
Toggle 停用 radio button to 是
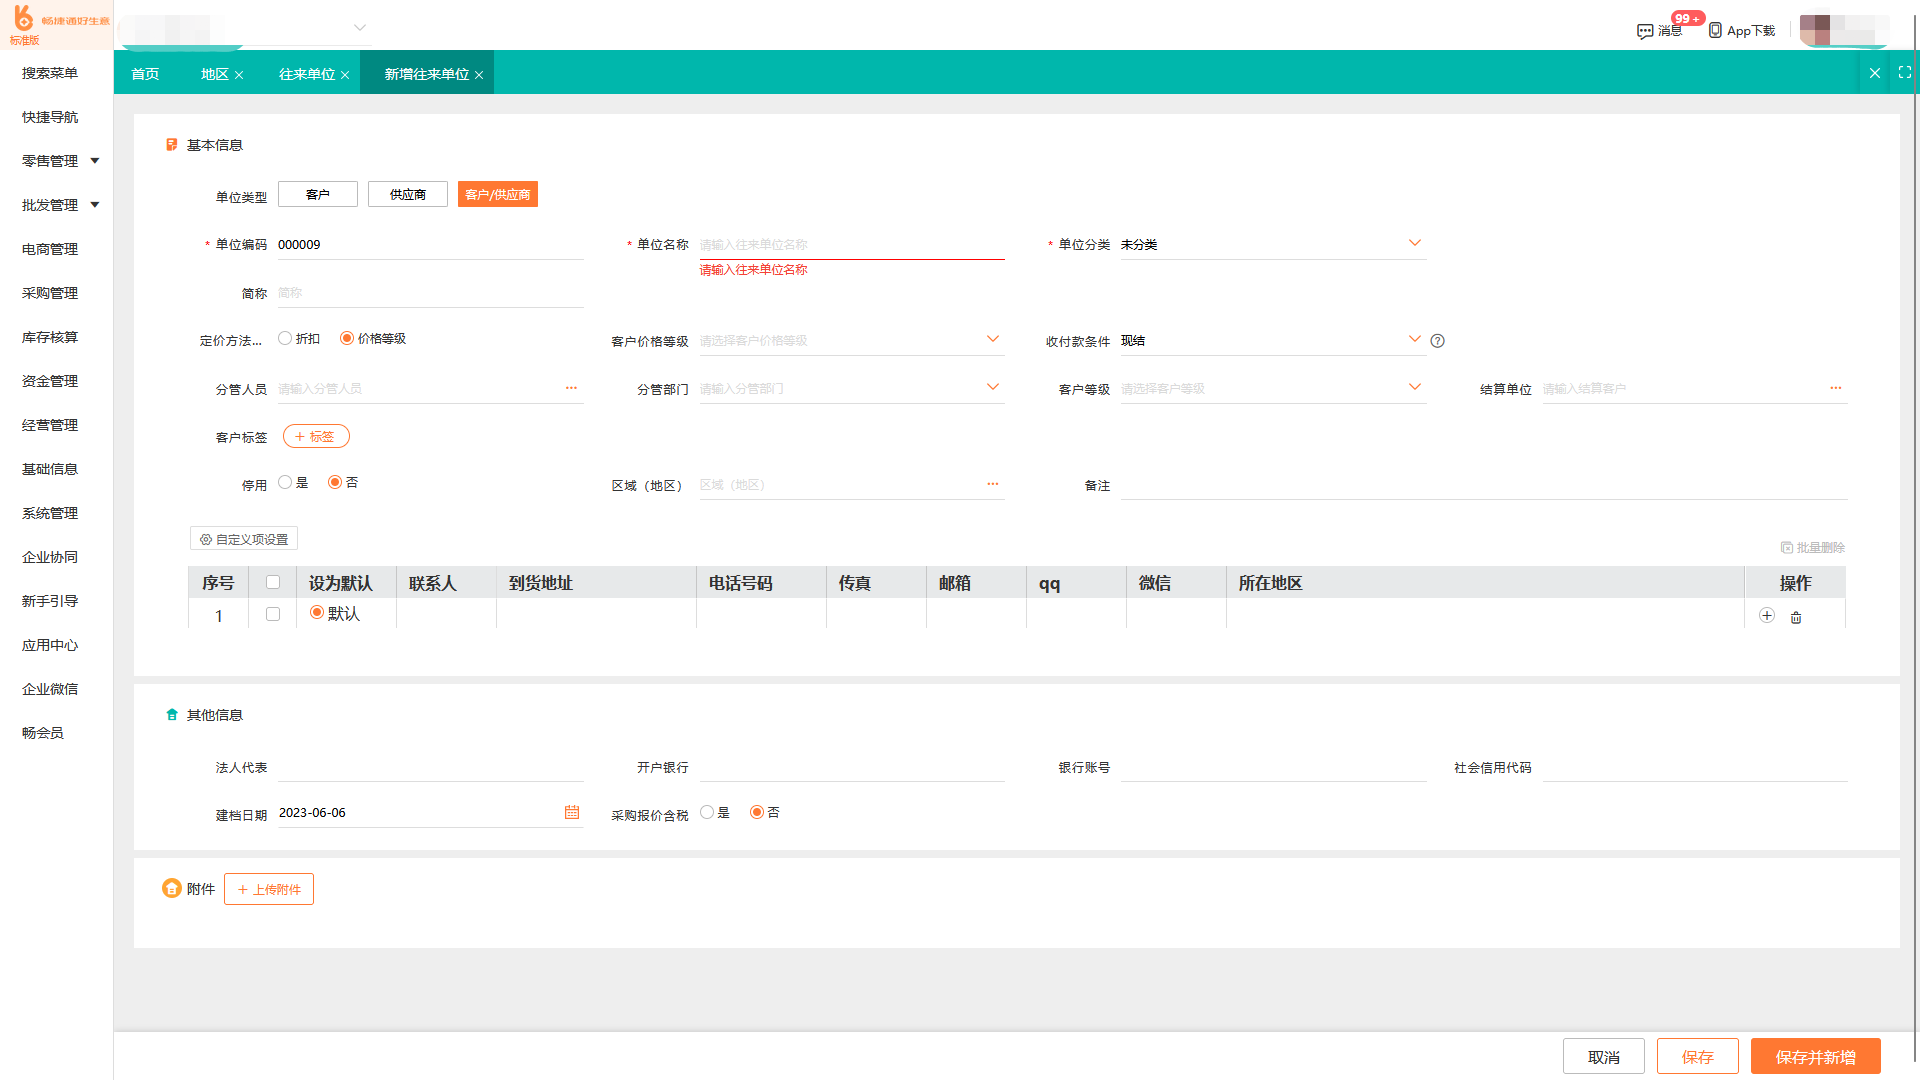pos(287,481)
